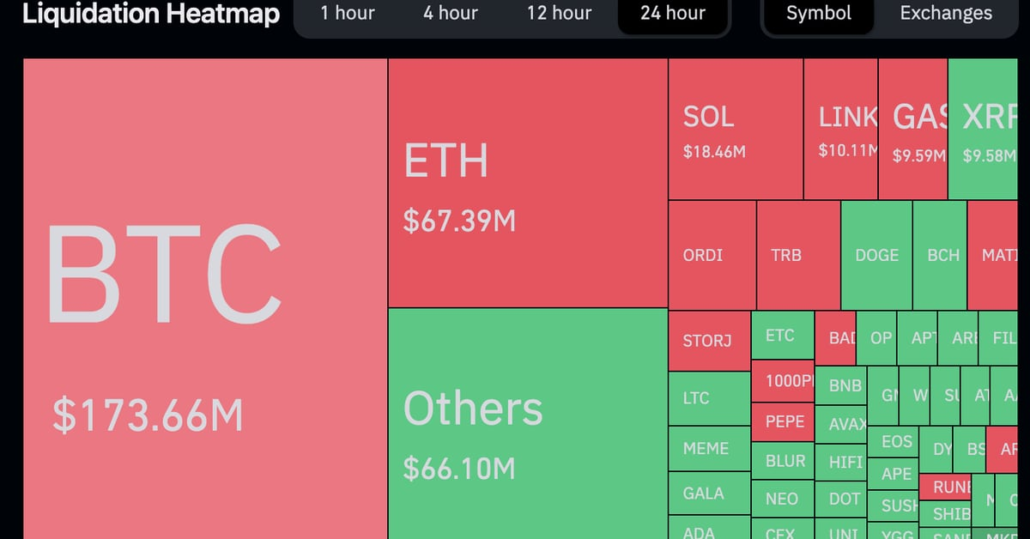Open the green BCH tile

940,255
